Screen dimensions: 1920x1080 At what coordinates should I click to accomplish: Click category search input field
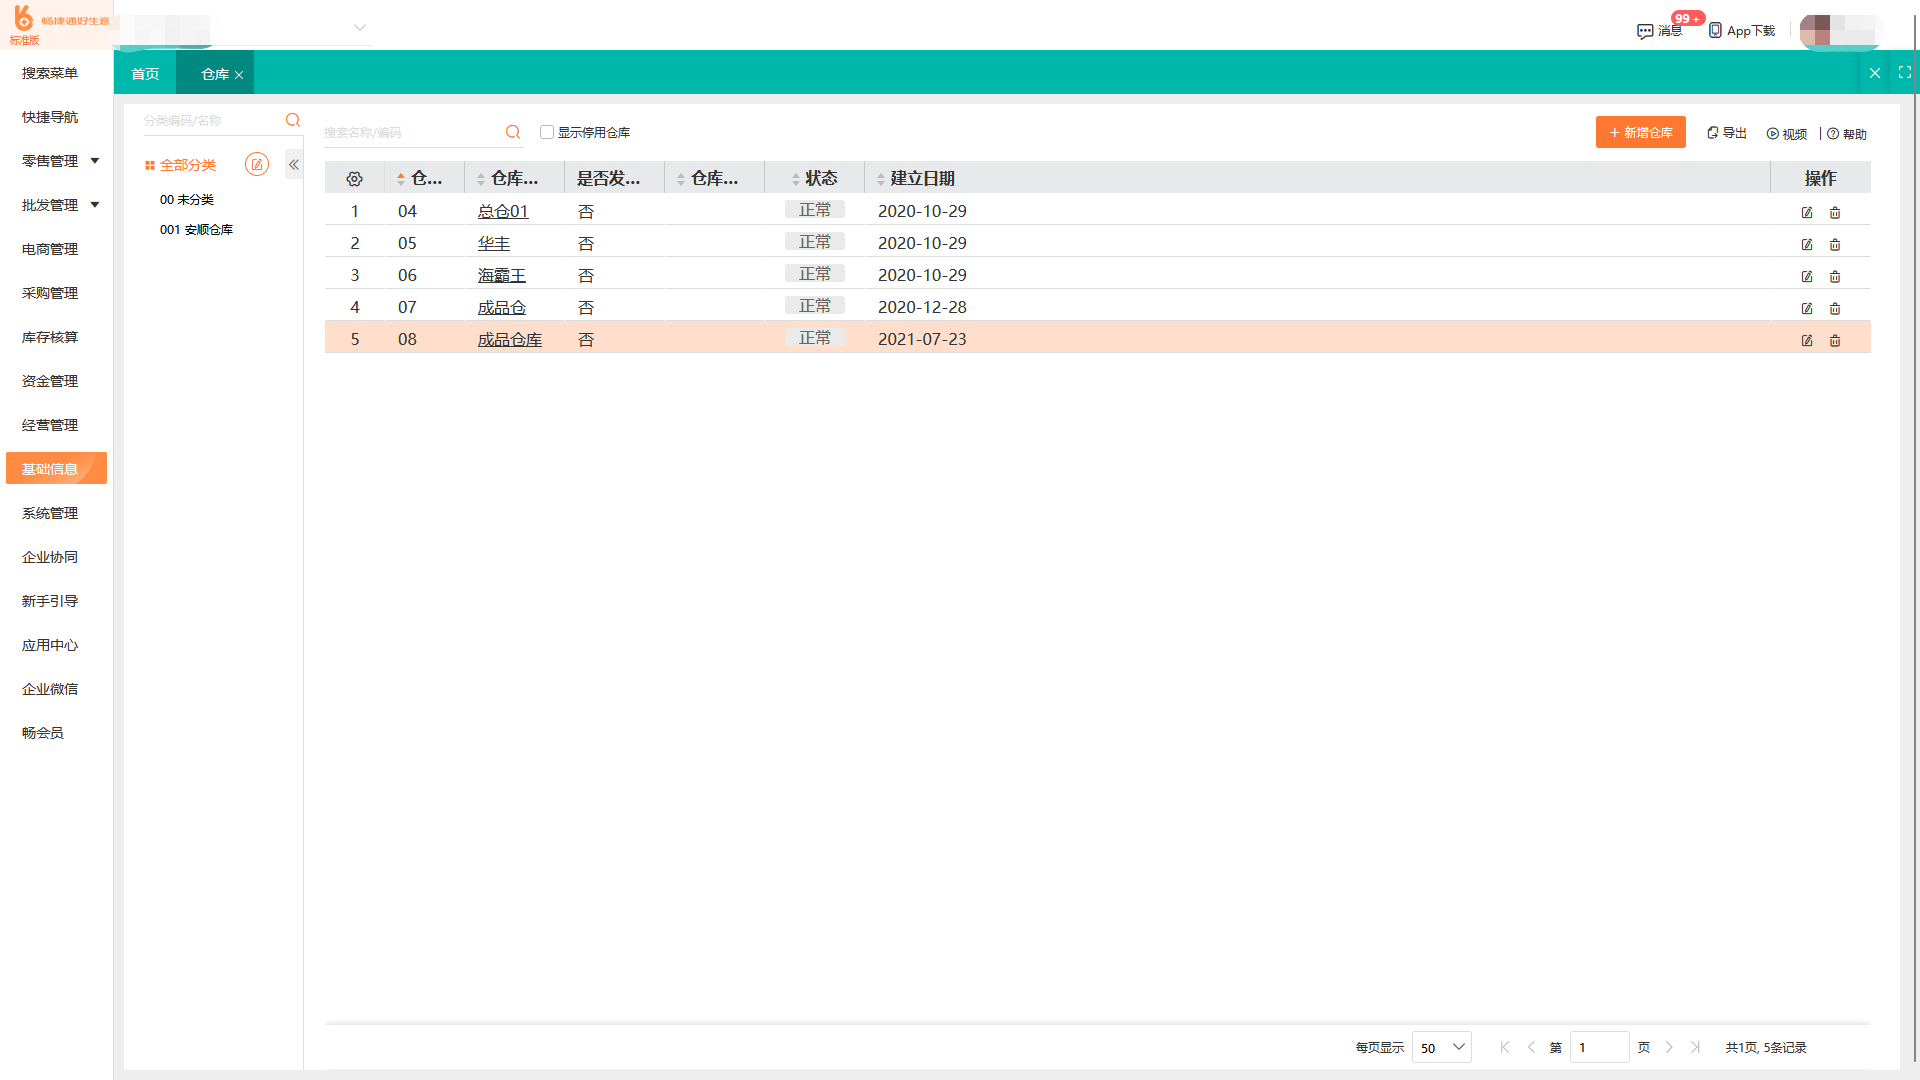pyautogui.click(x=204, y=120)
